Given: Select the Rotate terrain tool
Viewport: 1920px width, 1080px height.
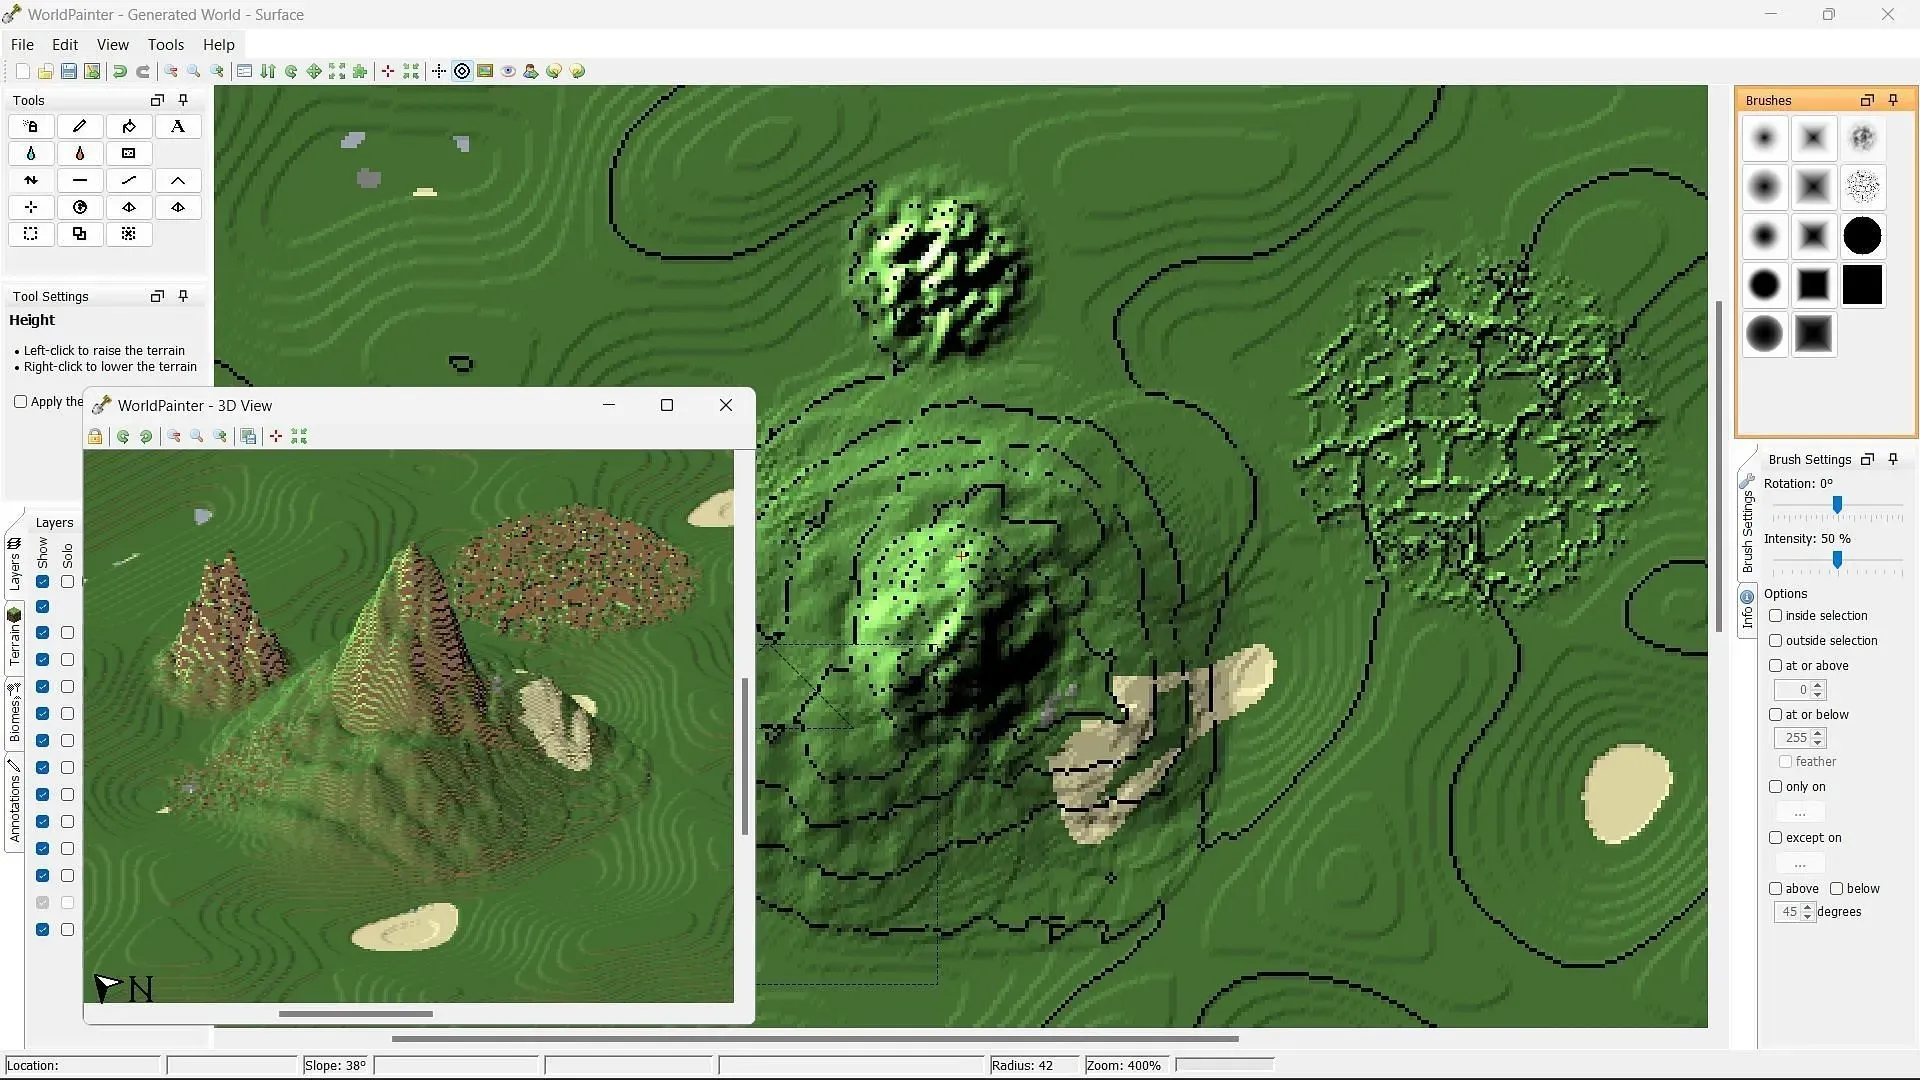Looking at the screenshot, I should click(x=79, y=207).
